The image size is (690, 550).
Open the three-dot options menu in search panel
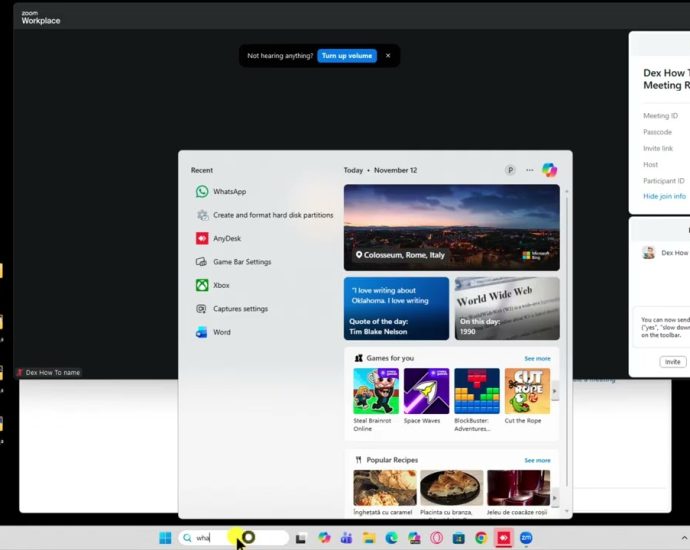(530, 170)
